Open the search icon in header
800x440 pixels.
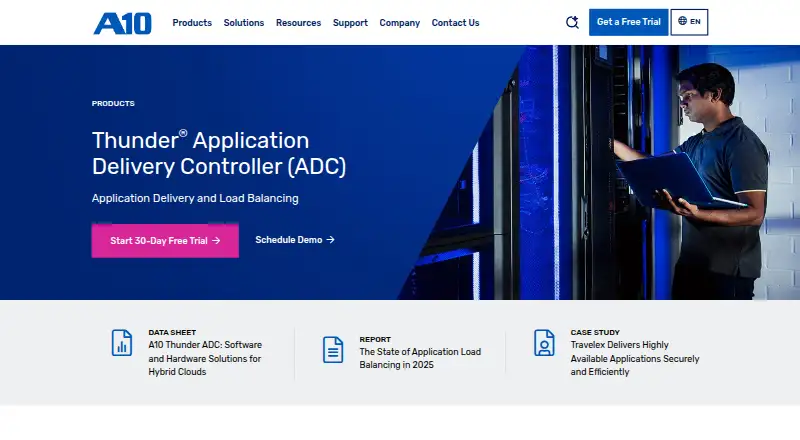(572, 22)
